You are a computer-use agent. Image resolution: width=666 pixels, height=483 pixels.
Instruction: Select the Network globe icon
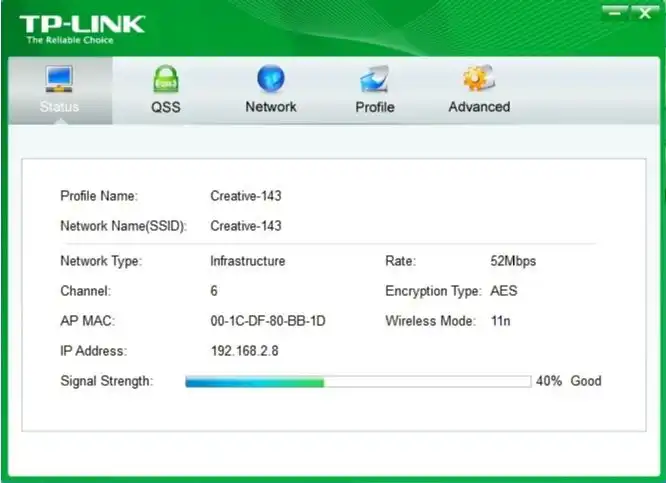tap(271, 79)
